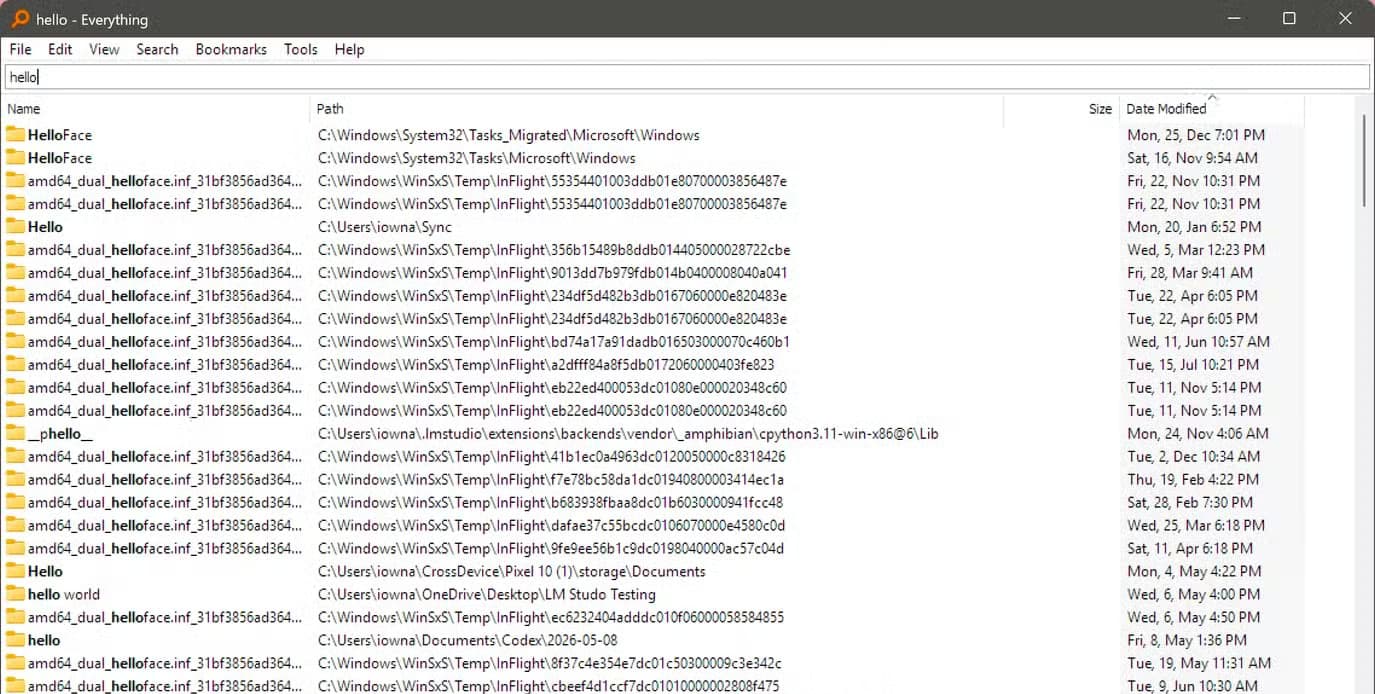Click folder icon of row dated Wed, 6, May 4:50 PM
The width and height of the screenshot is (1375, 694).
click(x=15, y=617)
